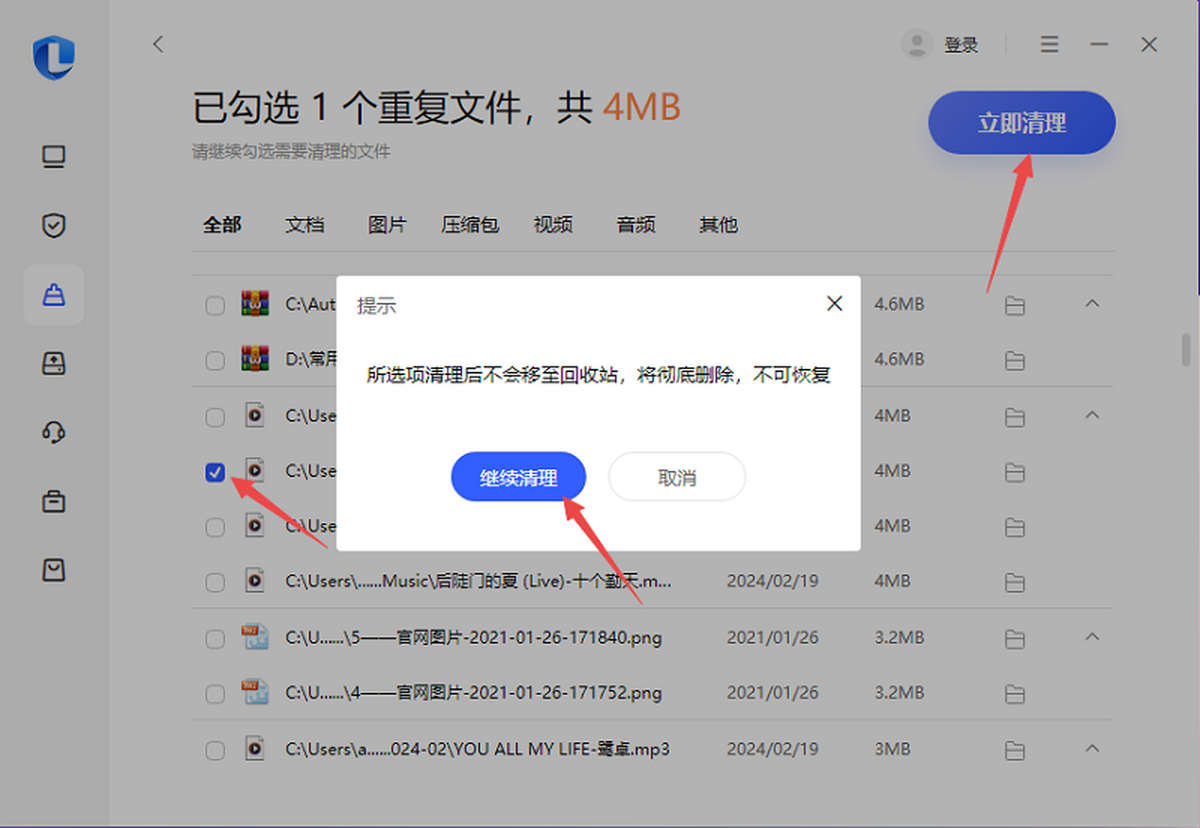Open customer support via the headset icon

coord(54,432)
